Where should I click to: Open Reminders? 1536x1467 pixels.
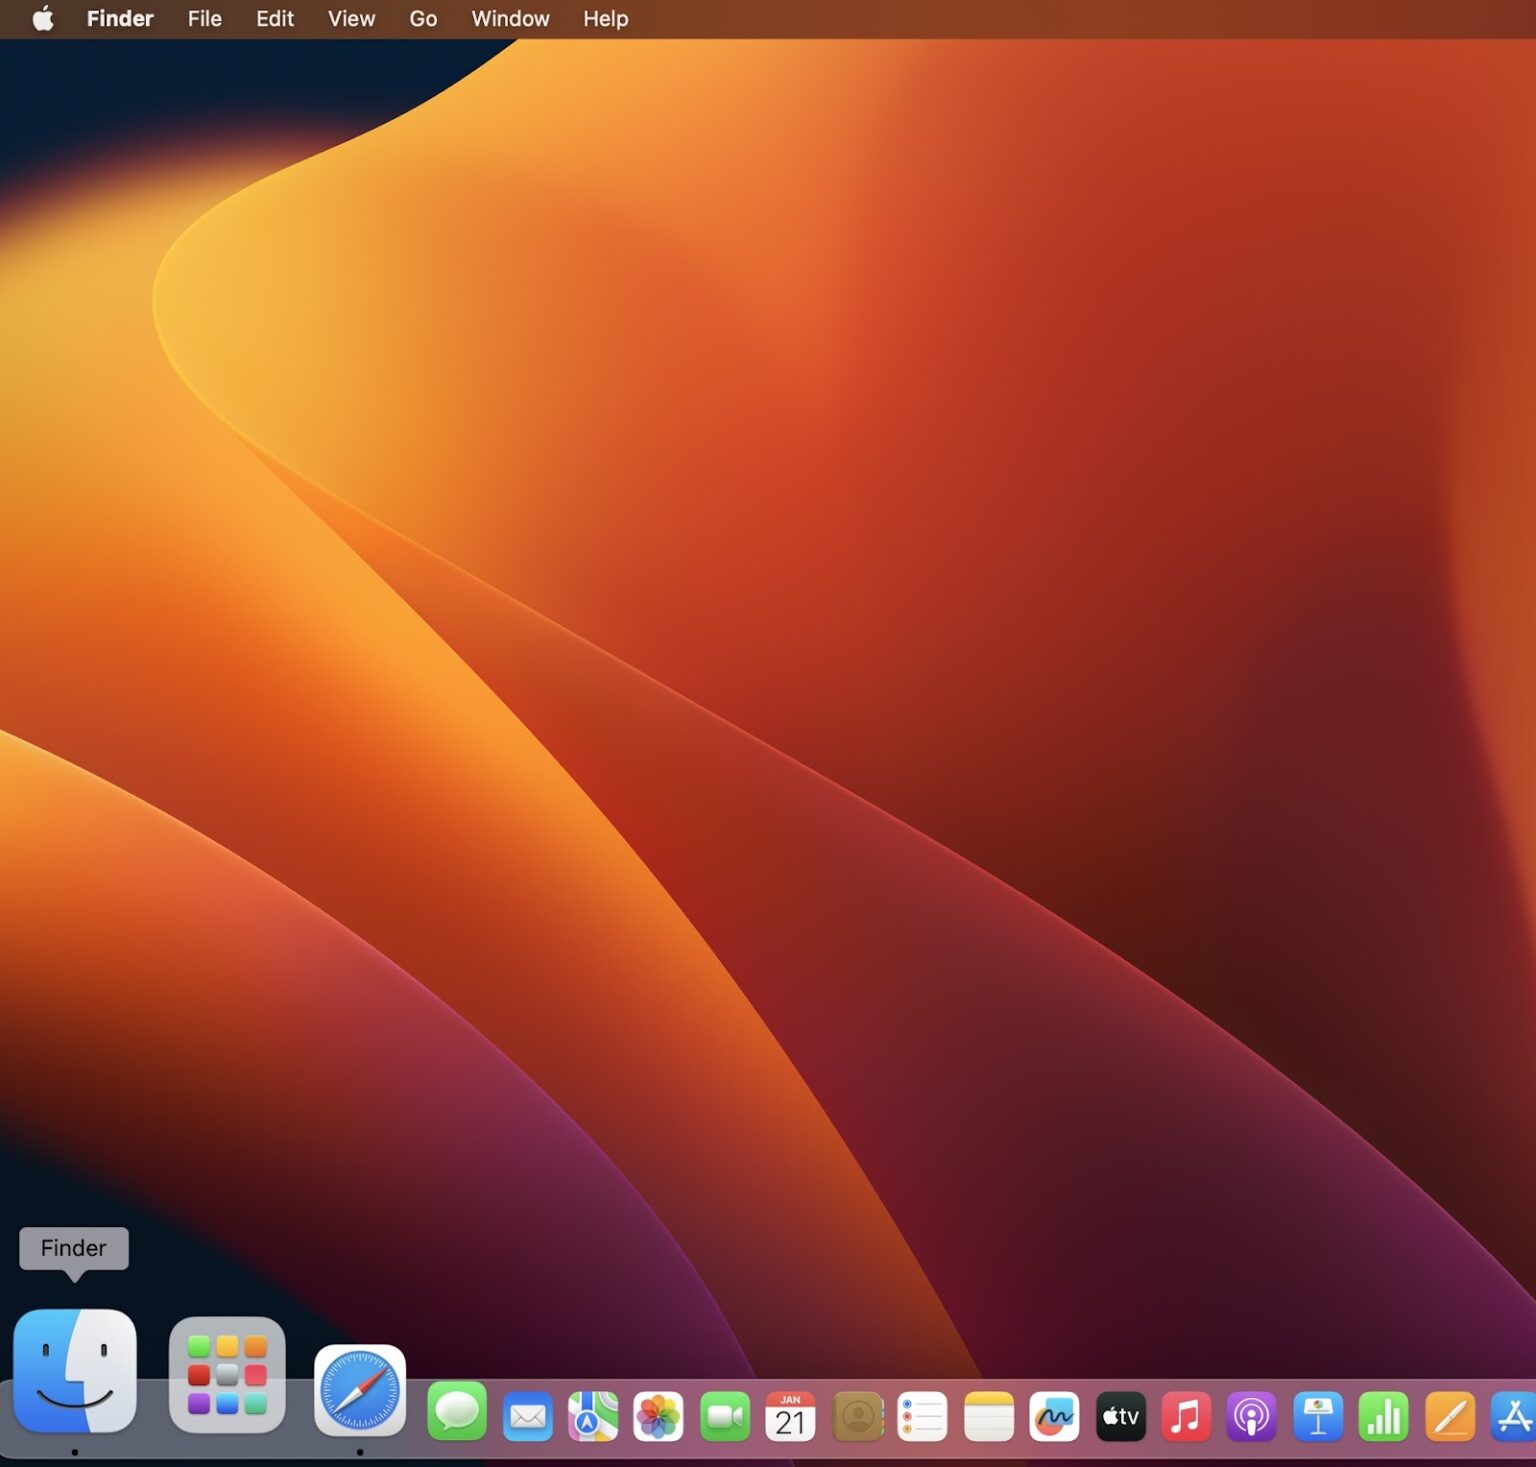[x=923, y=1415]
